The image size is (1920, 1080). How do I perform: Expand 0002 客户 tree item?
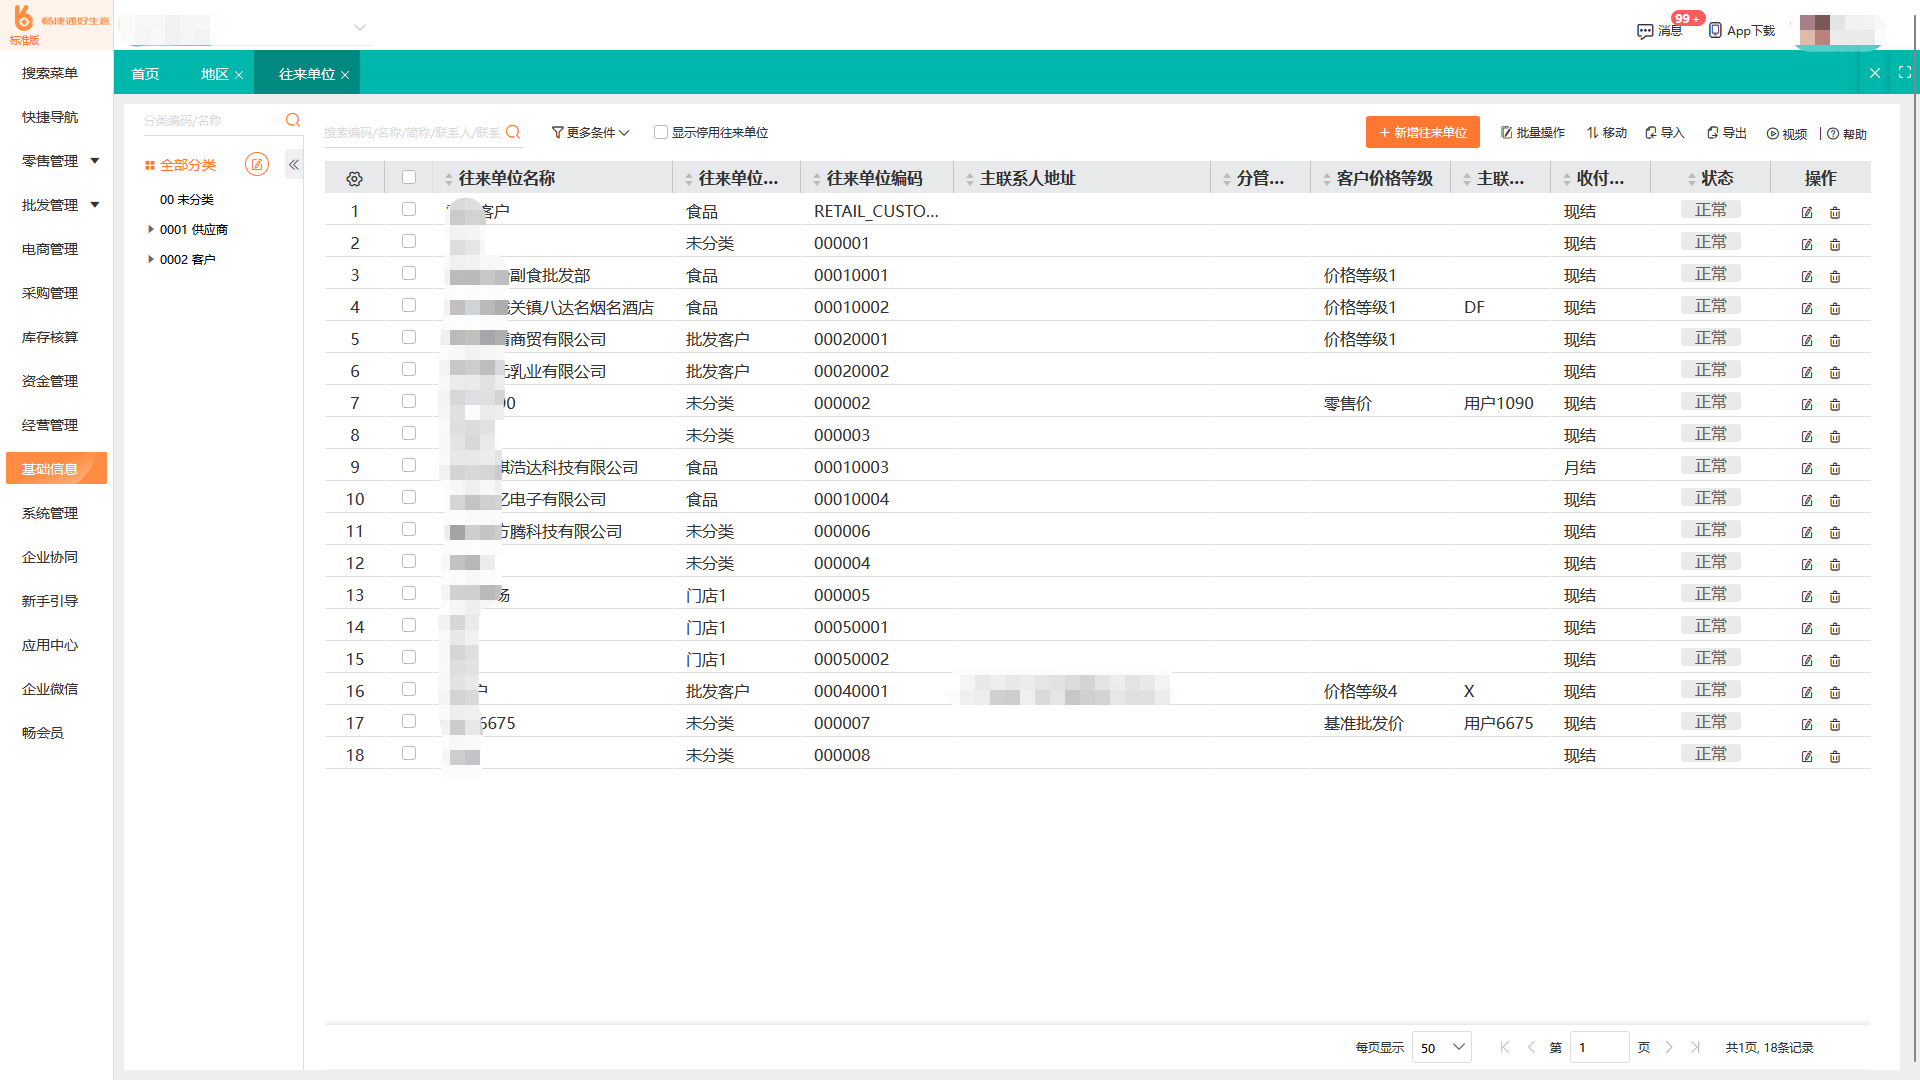pyautogui.click(x=149, y=260)
